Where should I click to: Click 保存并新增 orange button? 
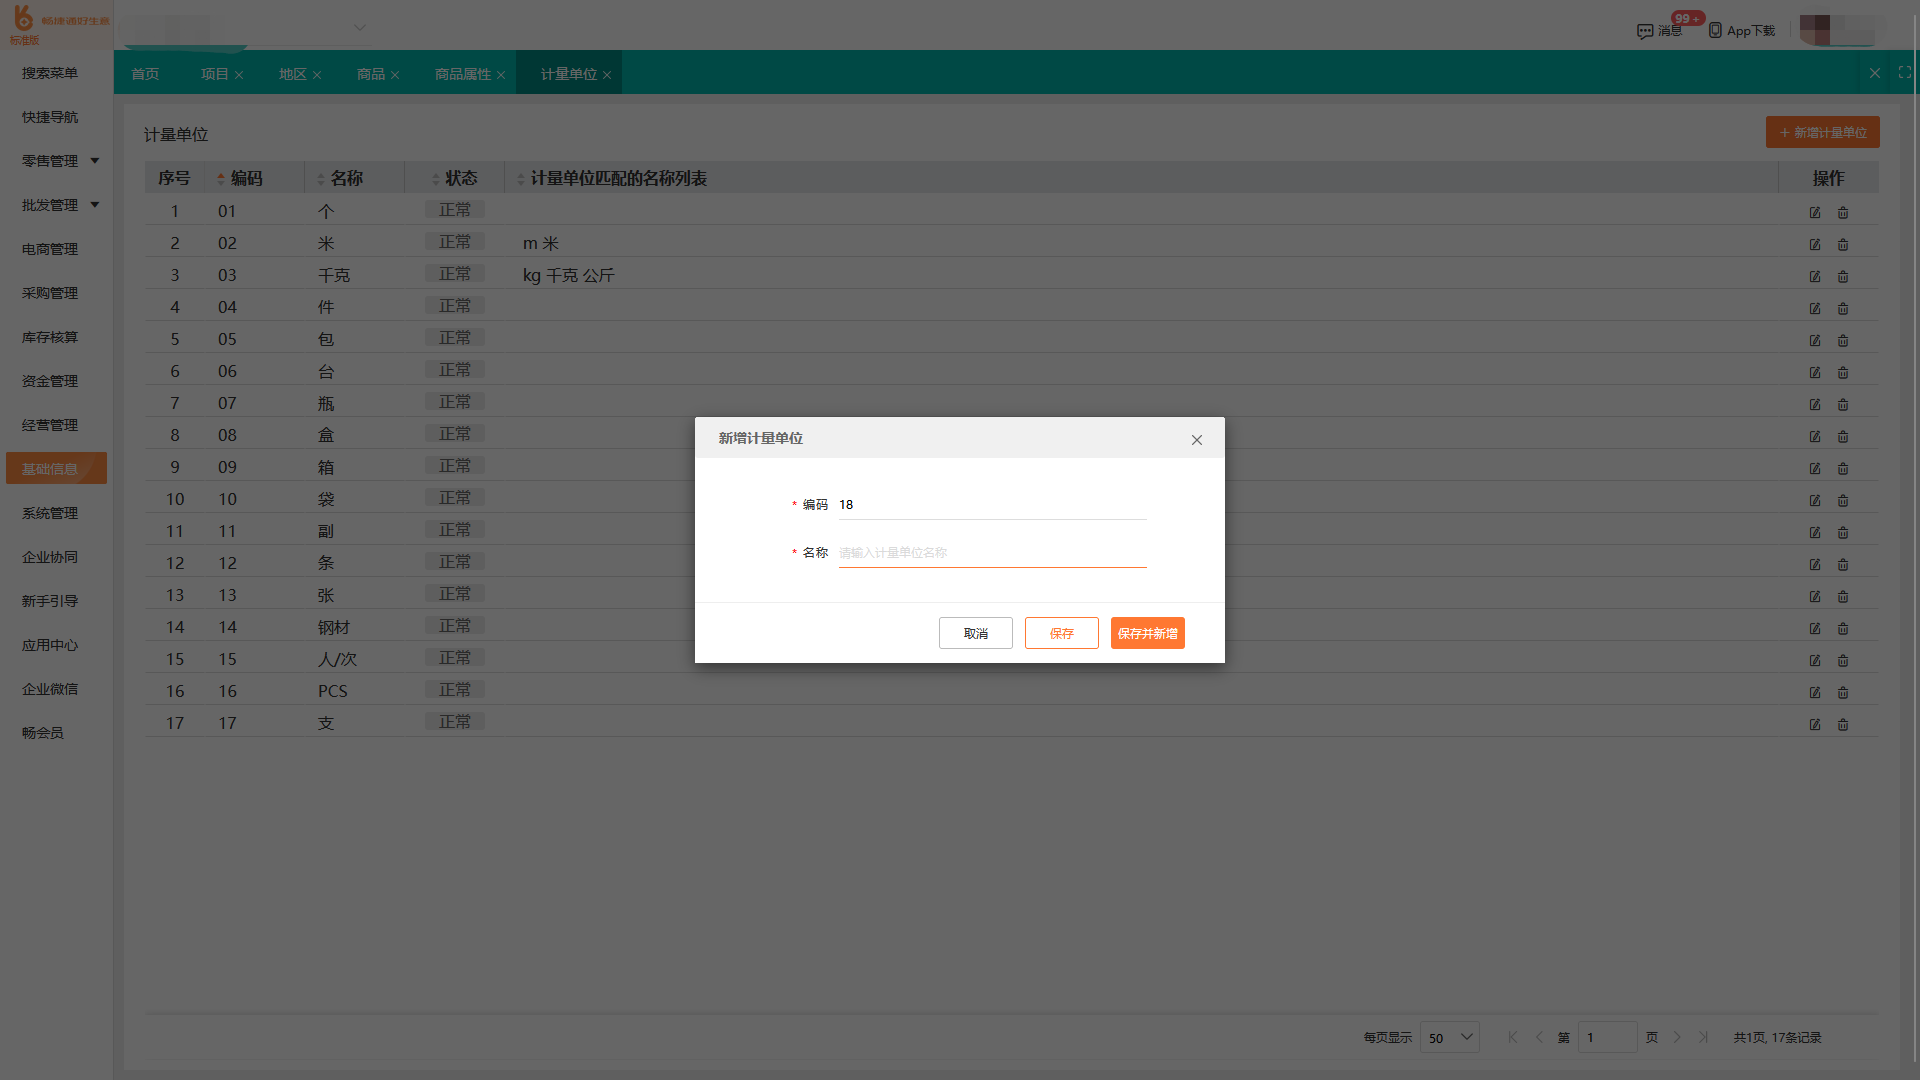1146,633
